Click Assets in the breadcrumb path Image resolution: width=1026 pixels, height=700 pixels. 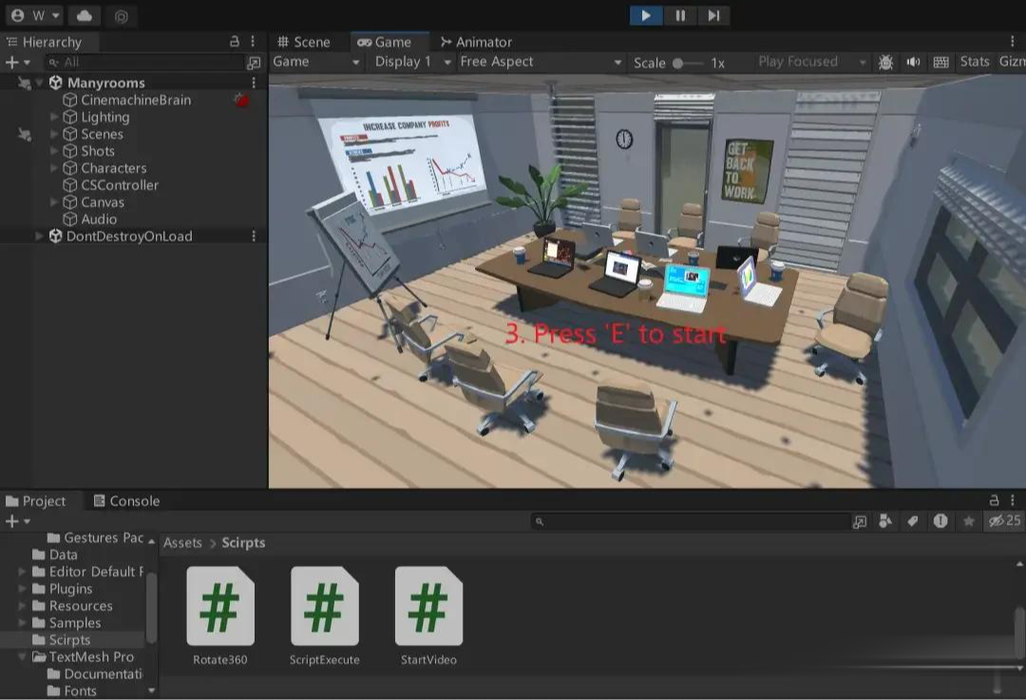pyautogui.click(x=182, y=543)
